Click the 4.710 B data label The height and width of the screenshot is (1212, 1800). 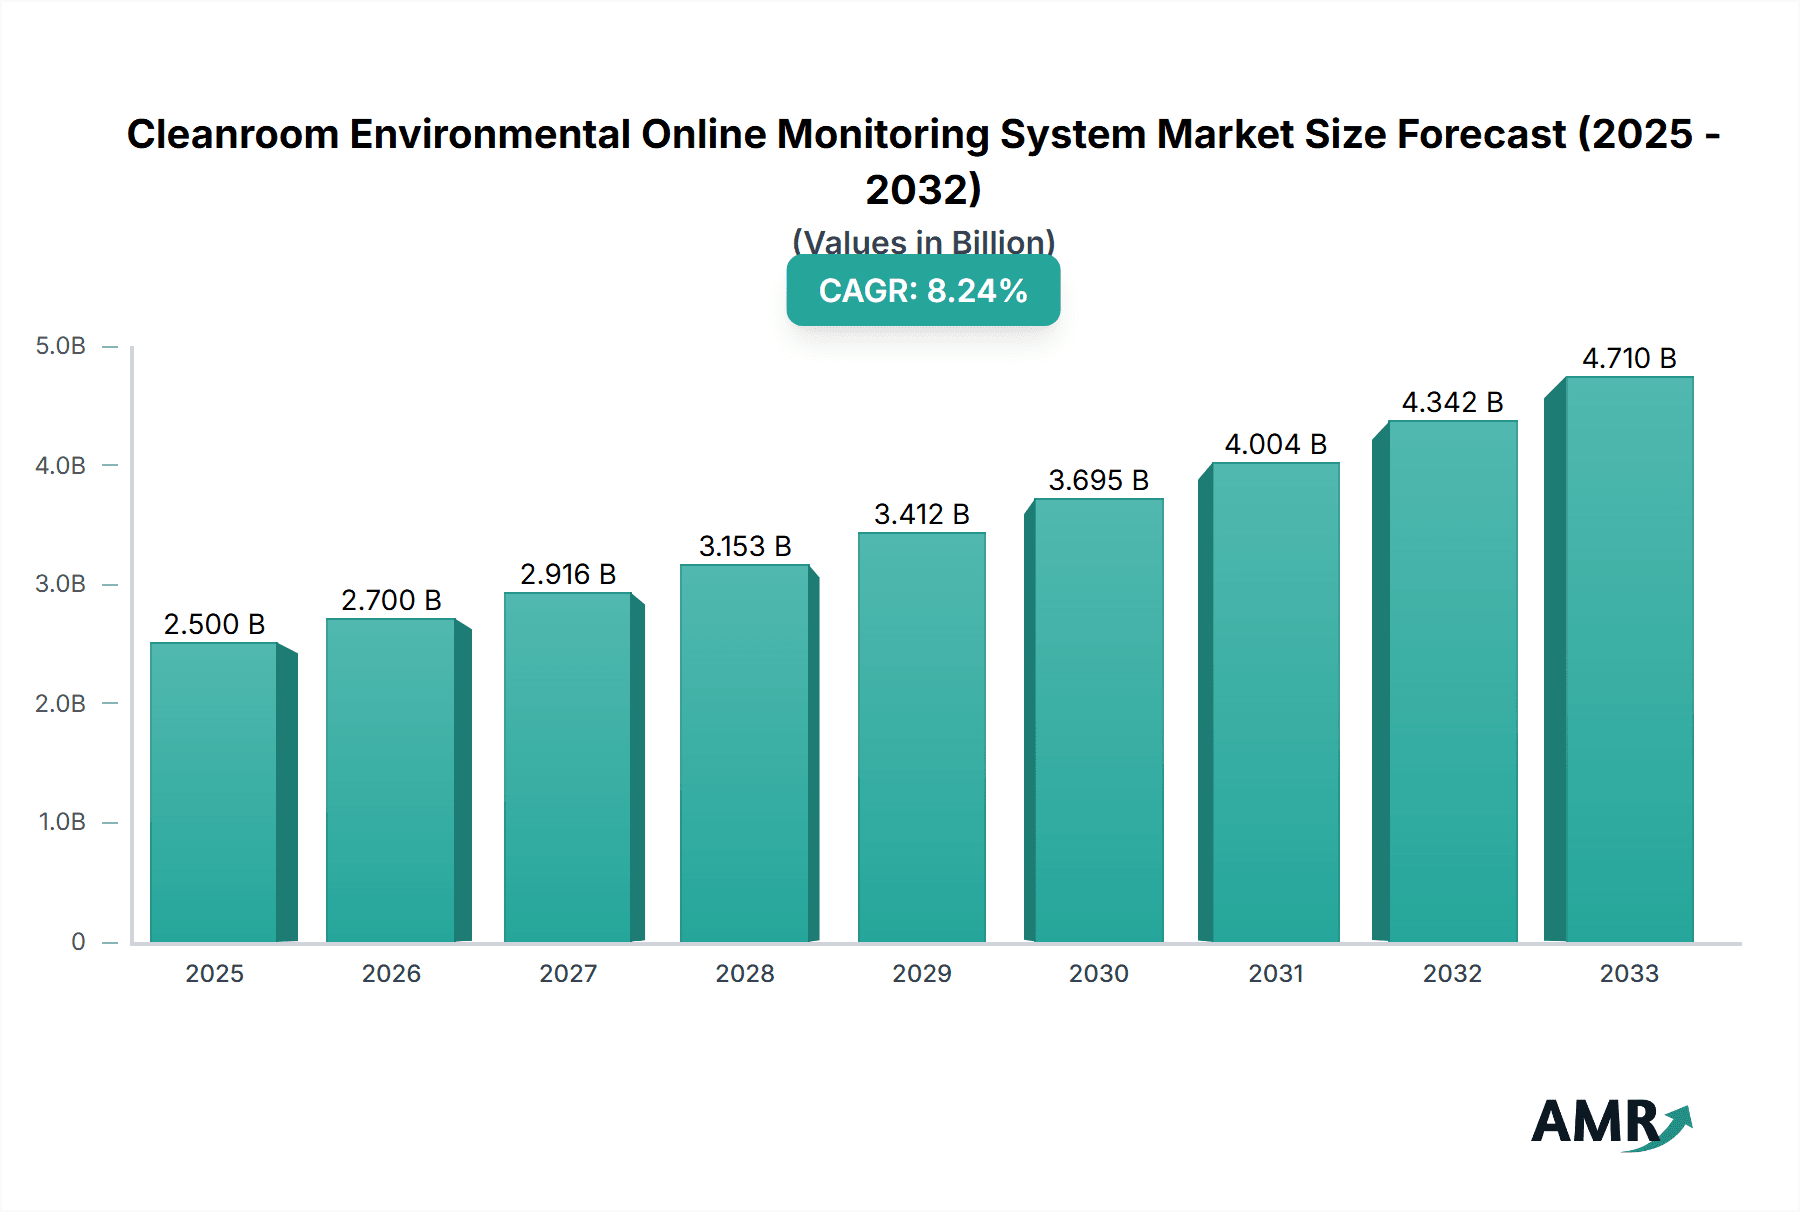tap(1629, 358)
